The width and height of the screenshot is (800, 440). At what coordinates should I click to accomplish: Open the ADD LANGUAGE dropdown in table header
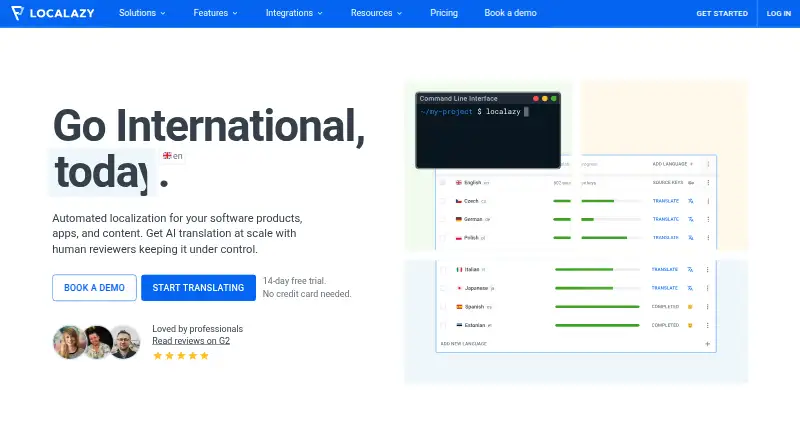pos(672,164)
